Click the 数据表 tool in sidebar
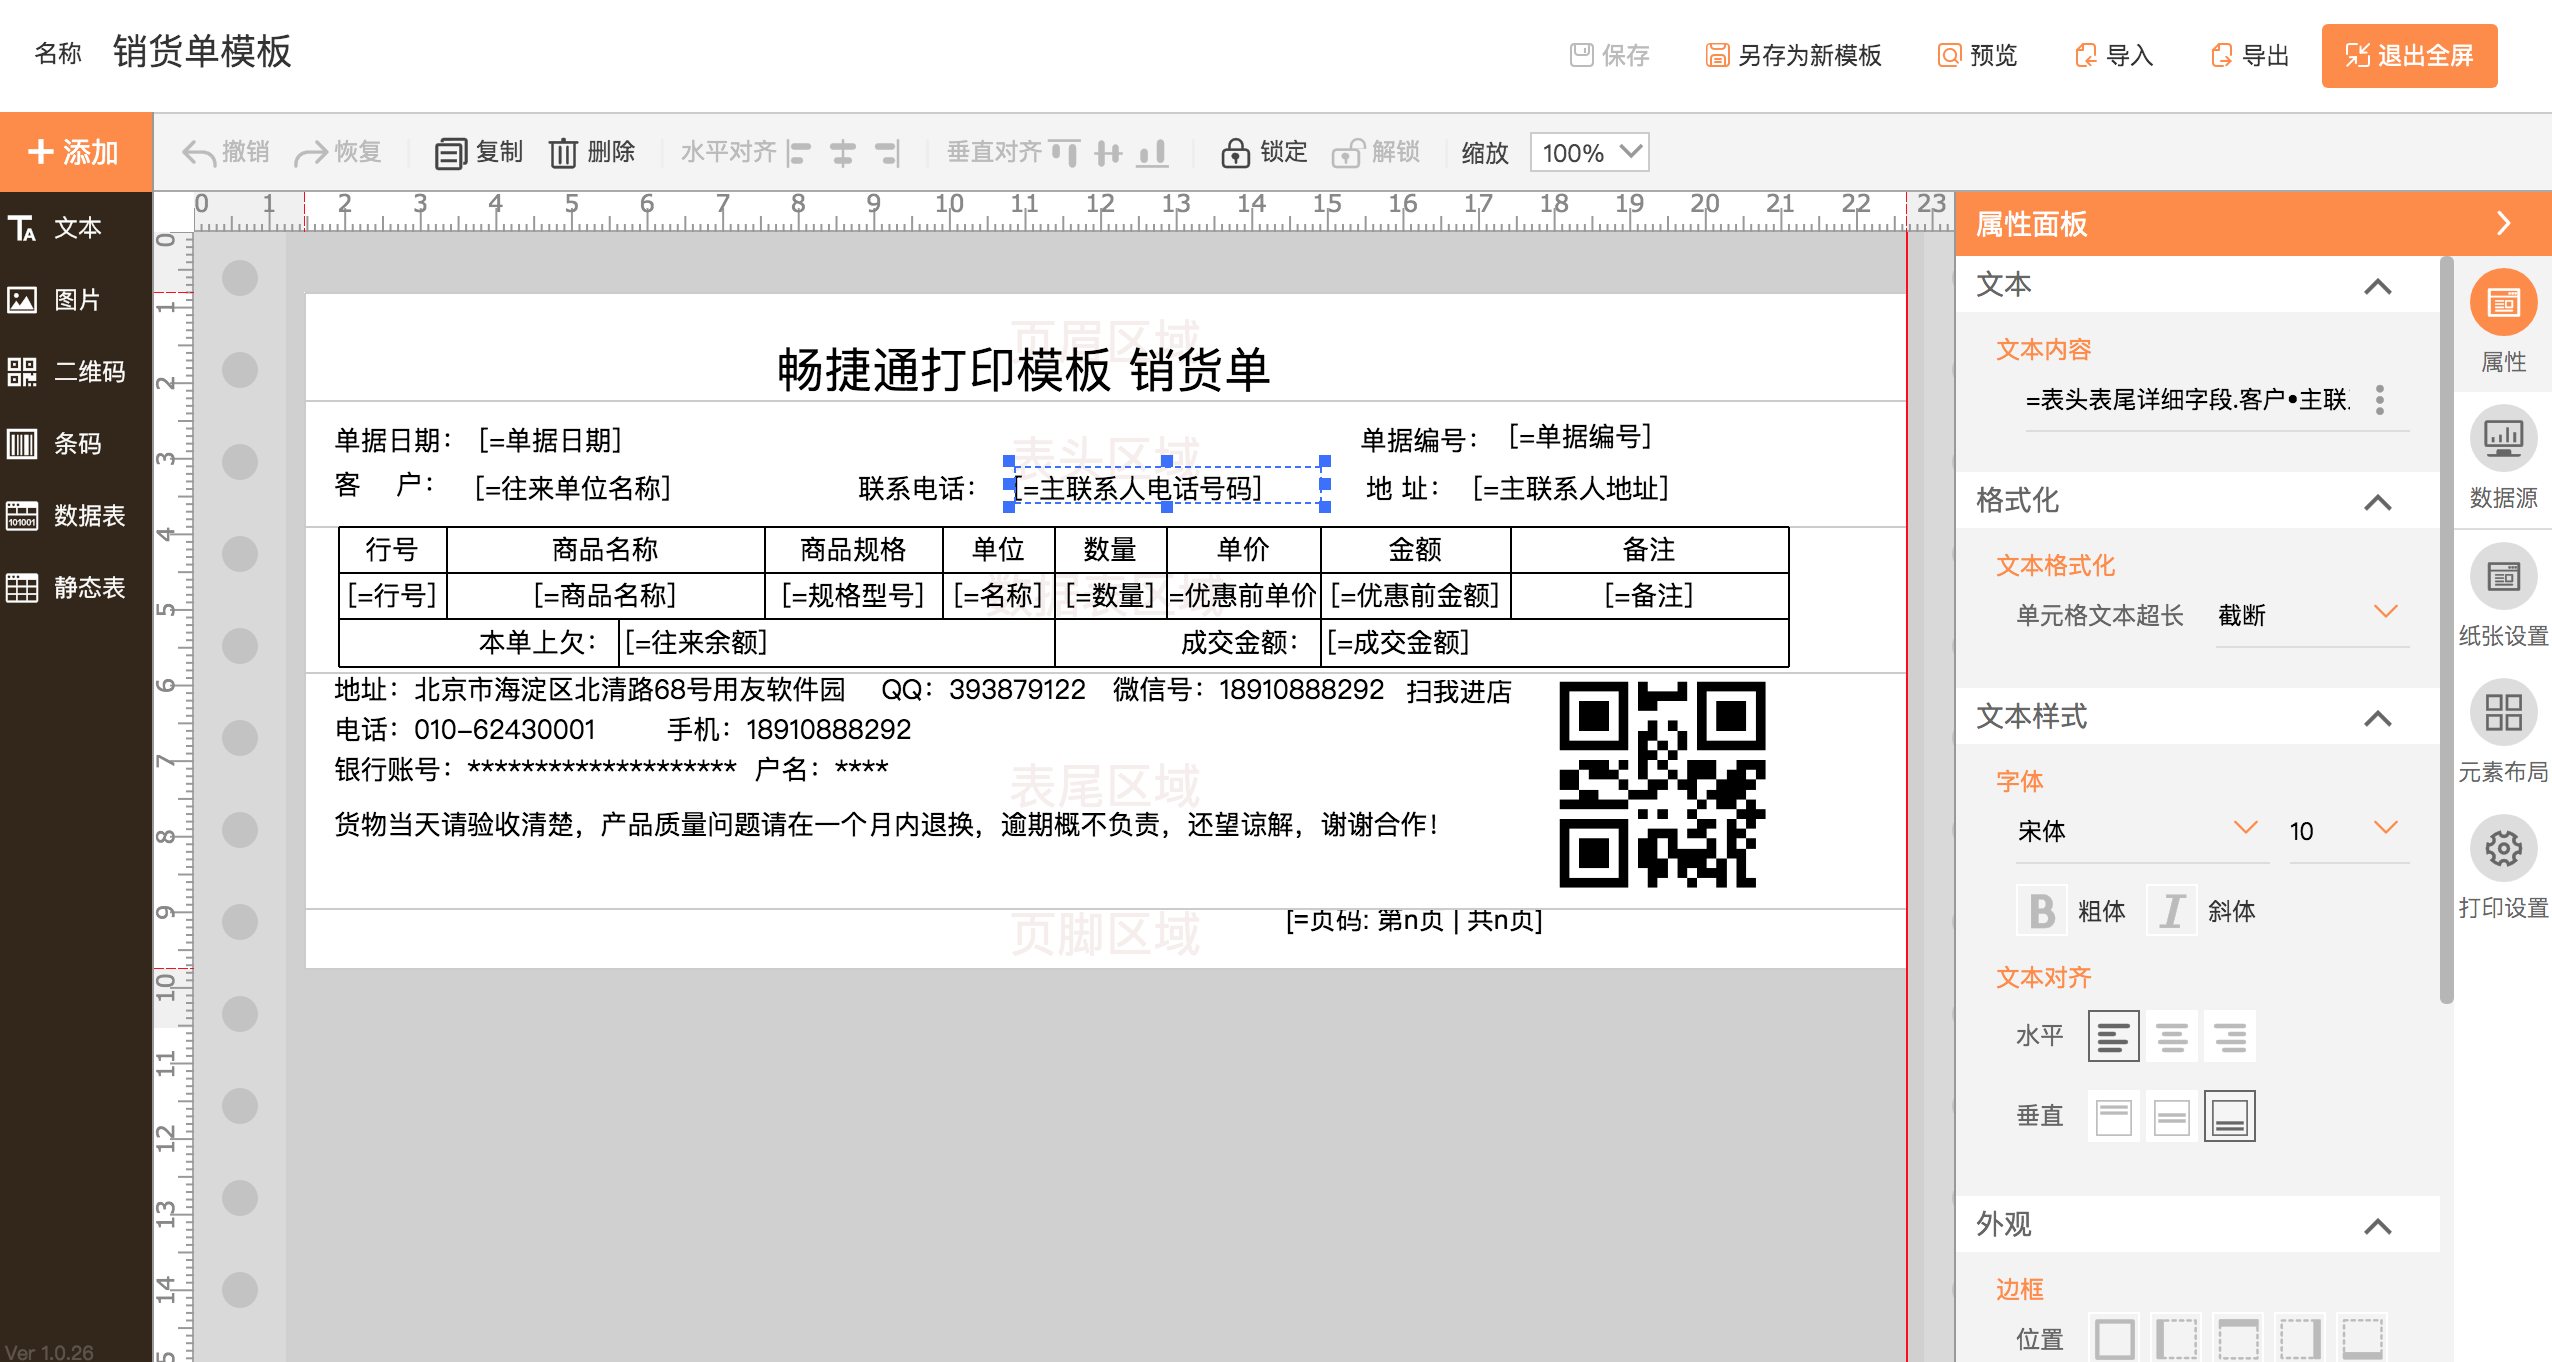2552x1362 pixels. click(x=76, y=515)
